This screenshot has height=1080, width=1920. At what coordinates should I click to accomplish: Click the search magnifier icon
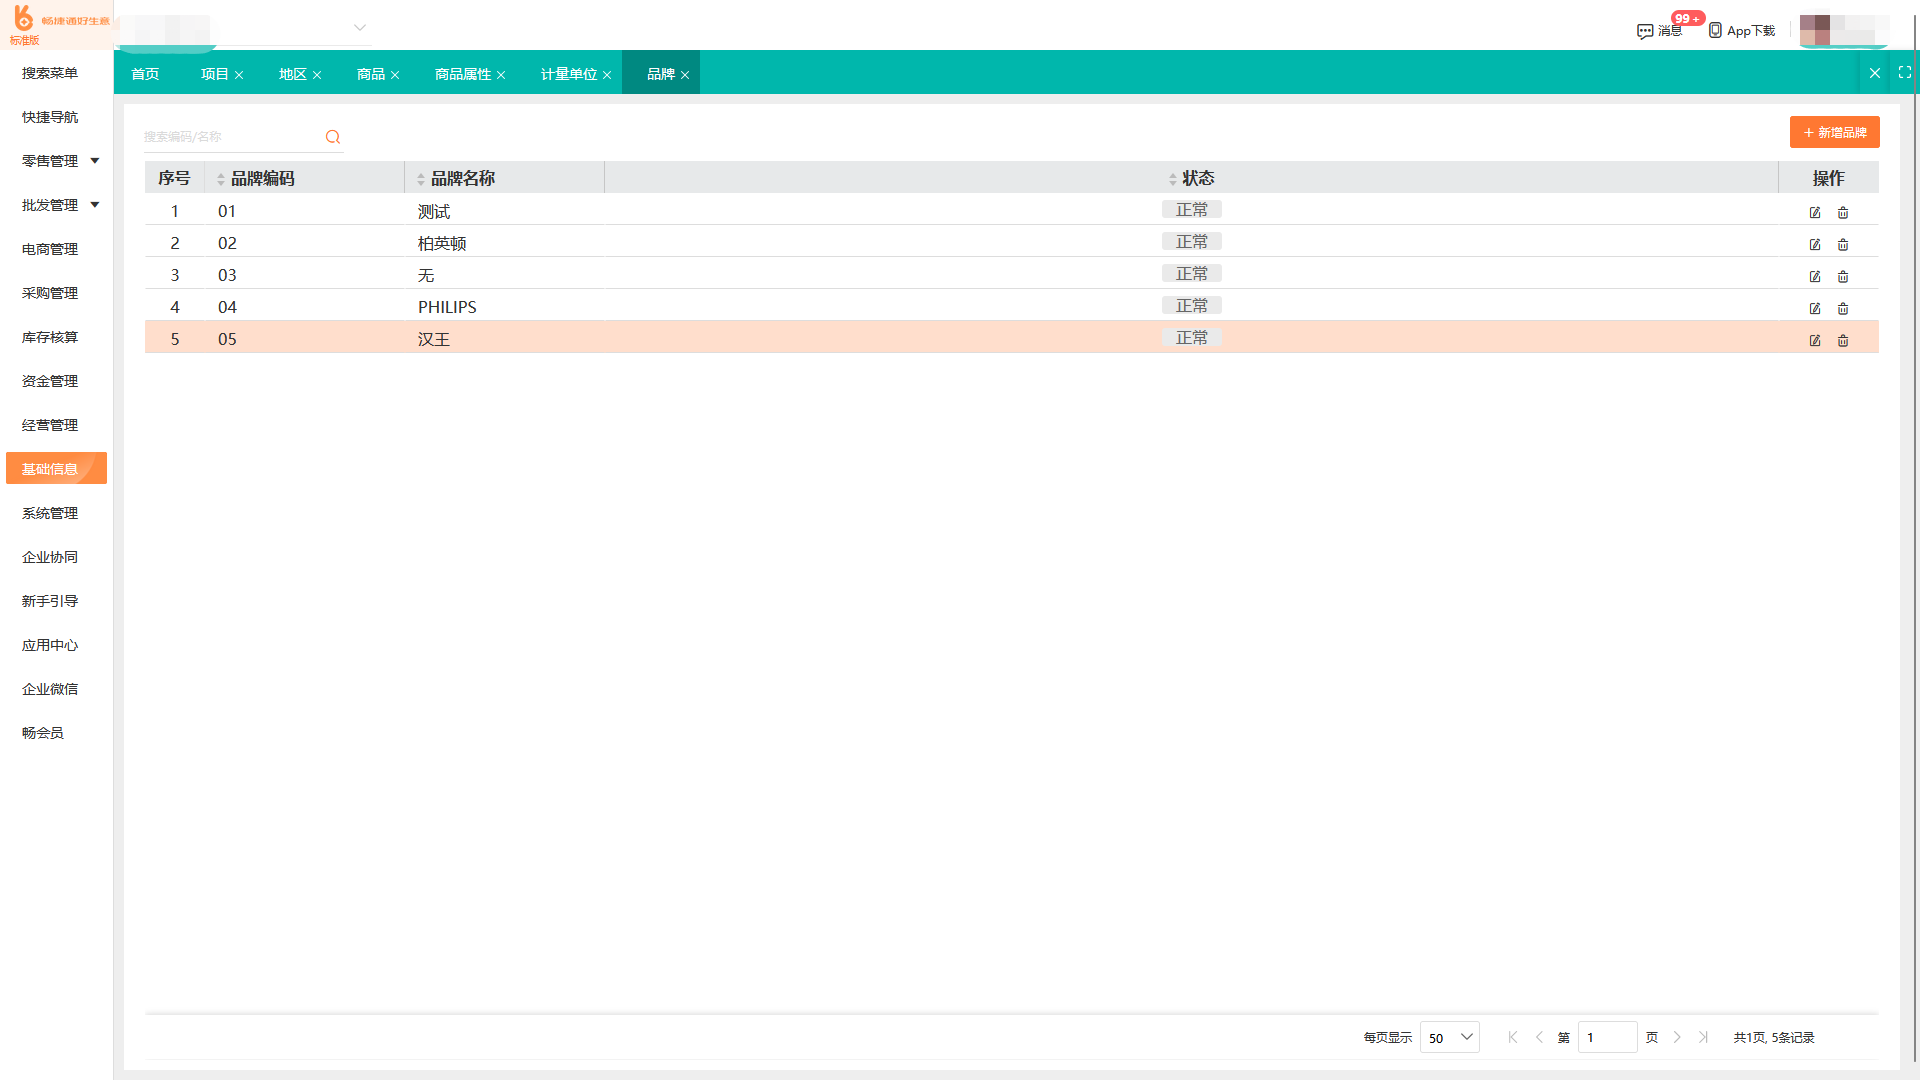tap(334, 137)
